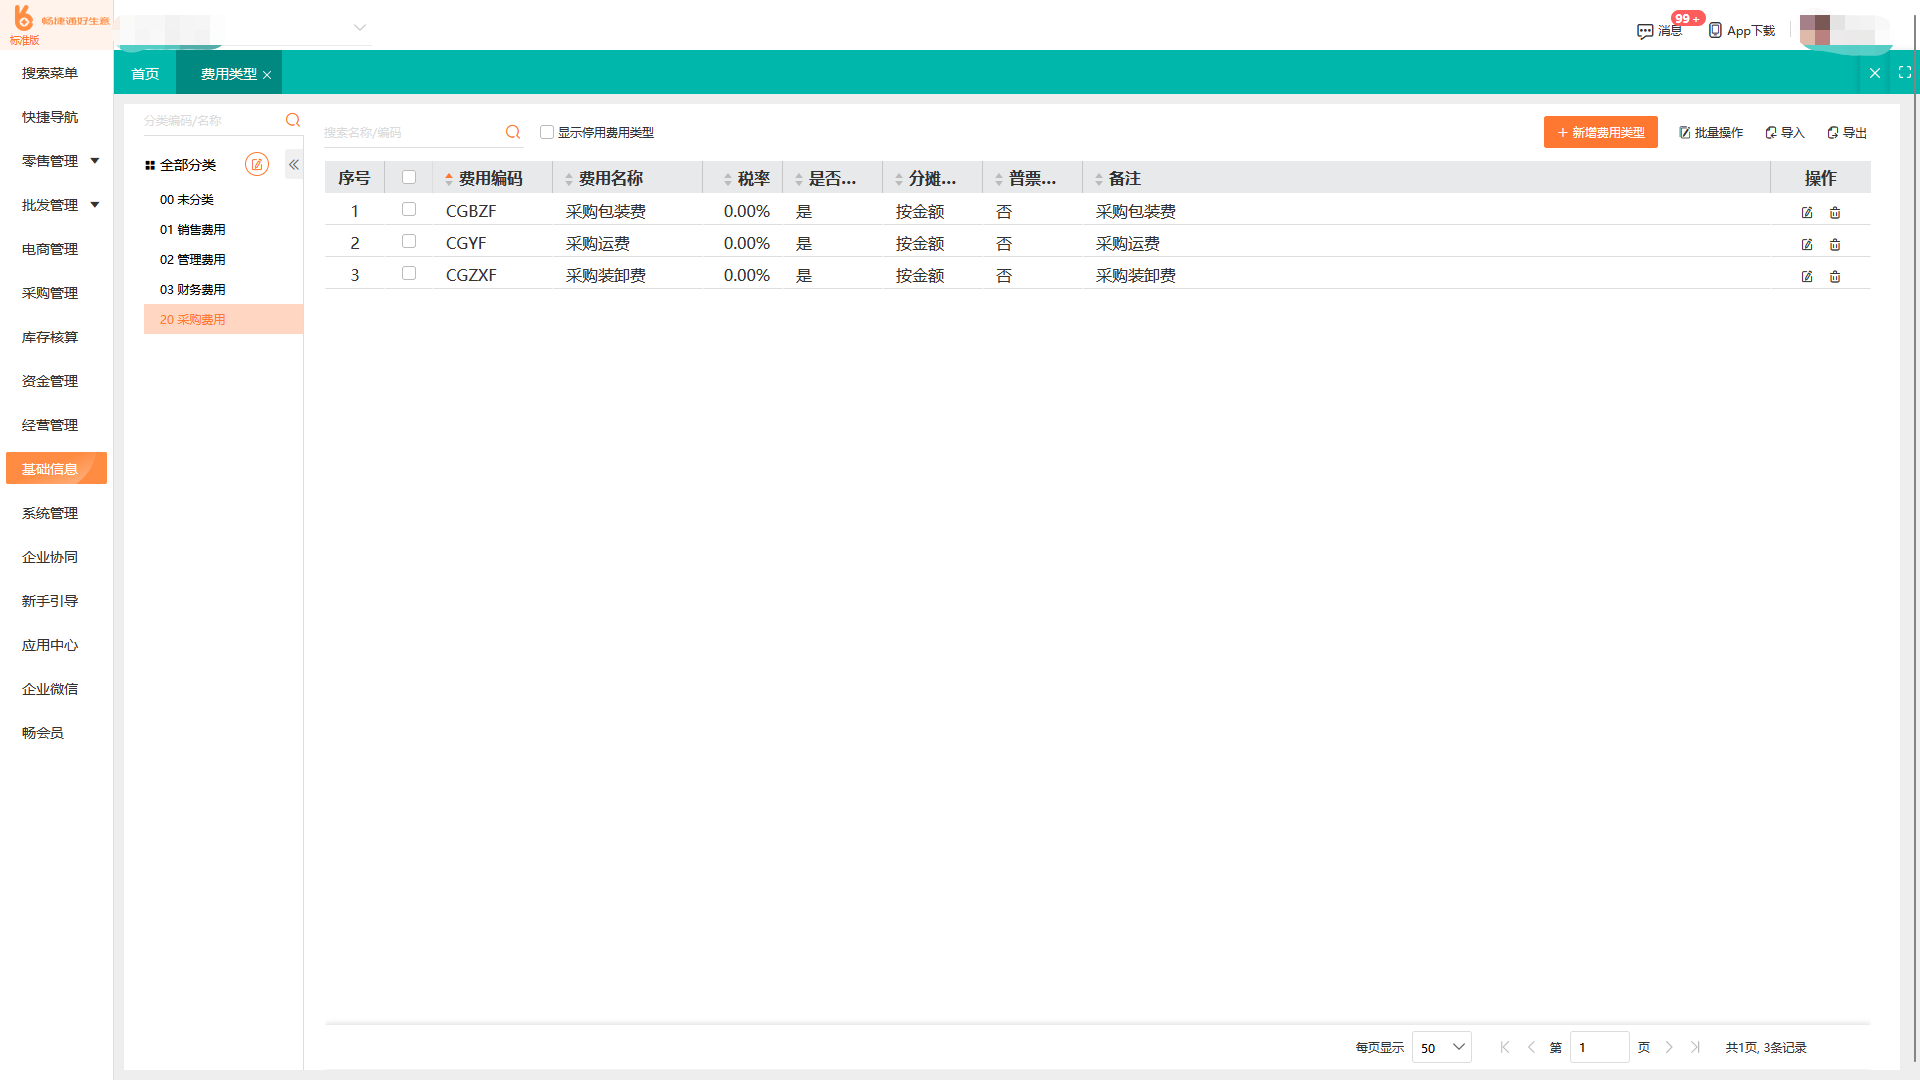Viewport: 1920px width, 1080px height.
Task: Click 新增费用类型 button
Action: click(1600, 131)
